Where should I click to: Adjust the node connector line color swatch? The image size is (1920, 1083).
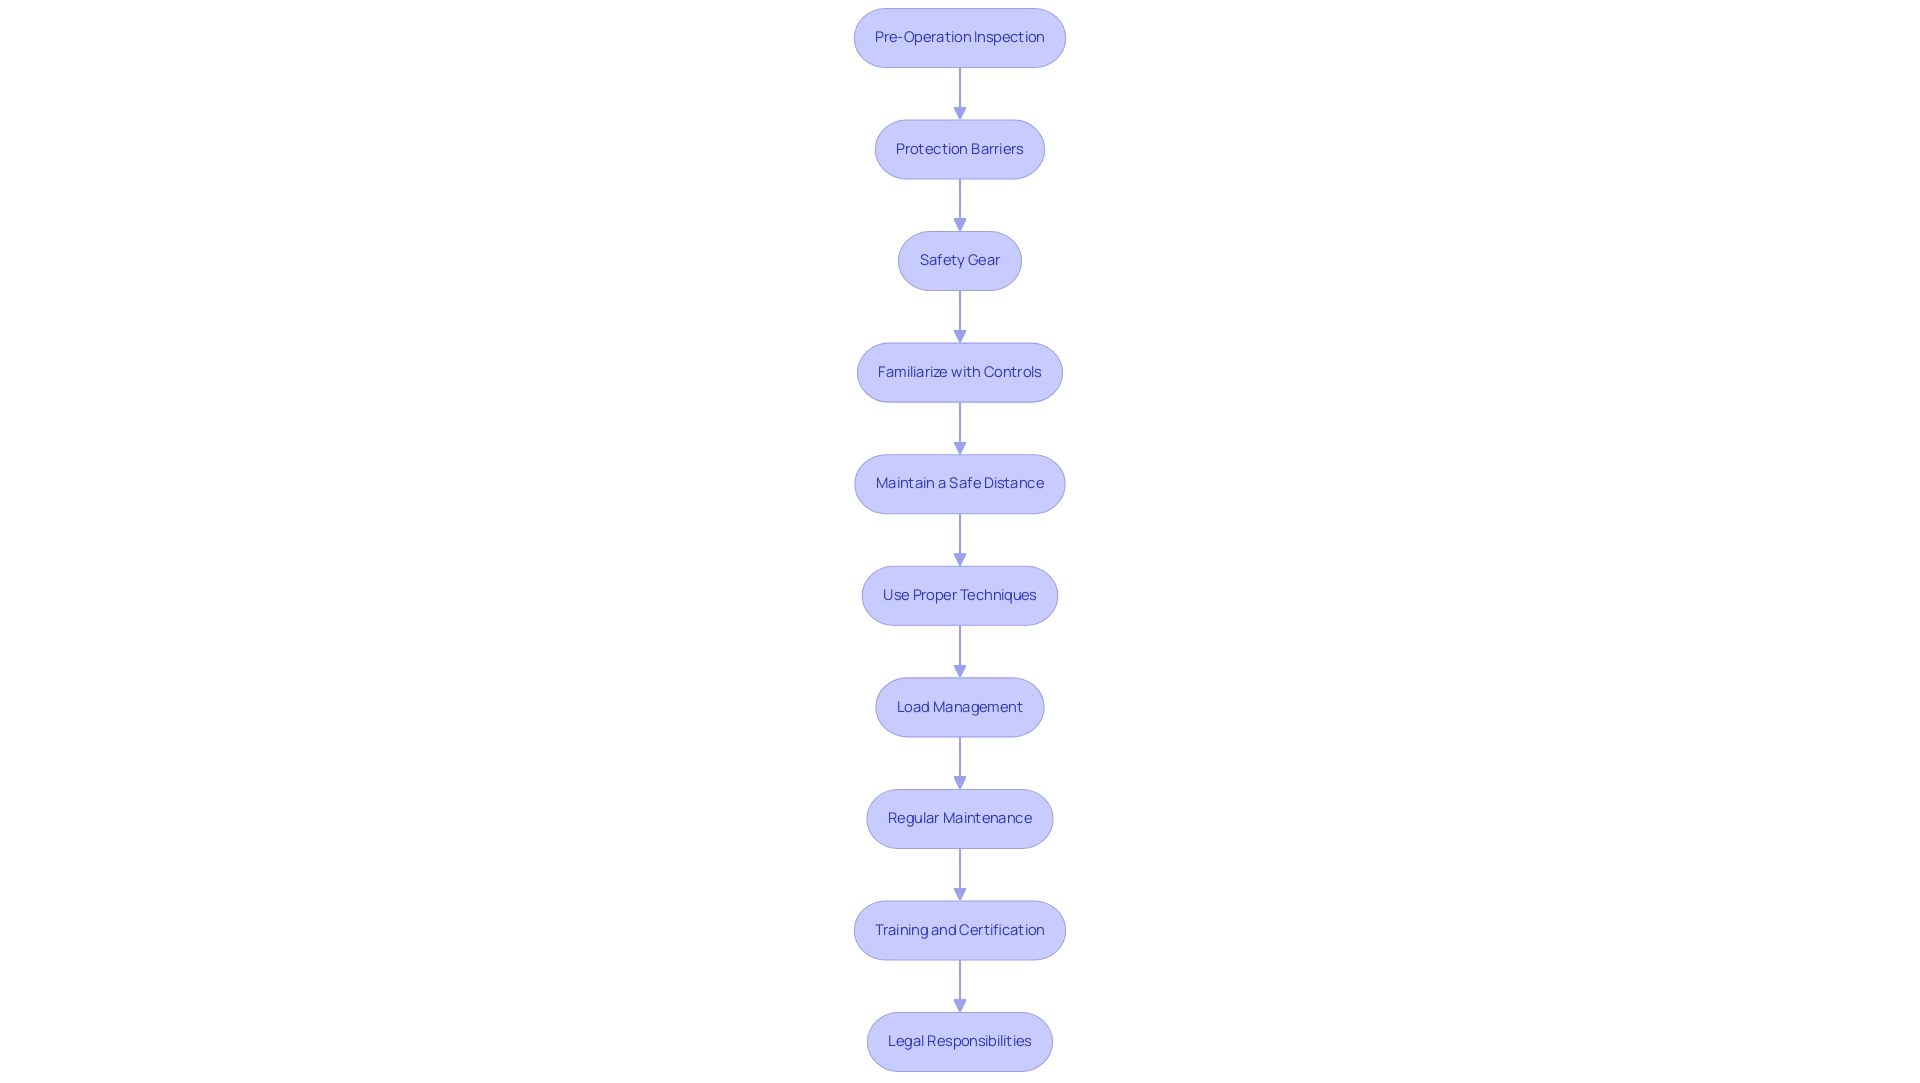tap(960, 91)
